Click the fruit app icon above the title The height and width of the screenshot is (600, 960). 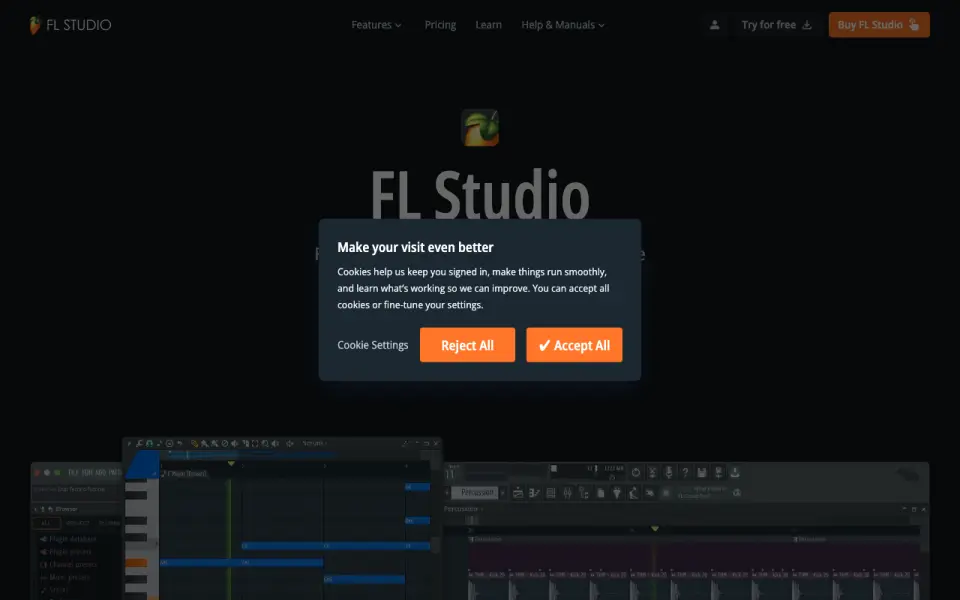coord(480,127)
